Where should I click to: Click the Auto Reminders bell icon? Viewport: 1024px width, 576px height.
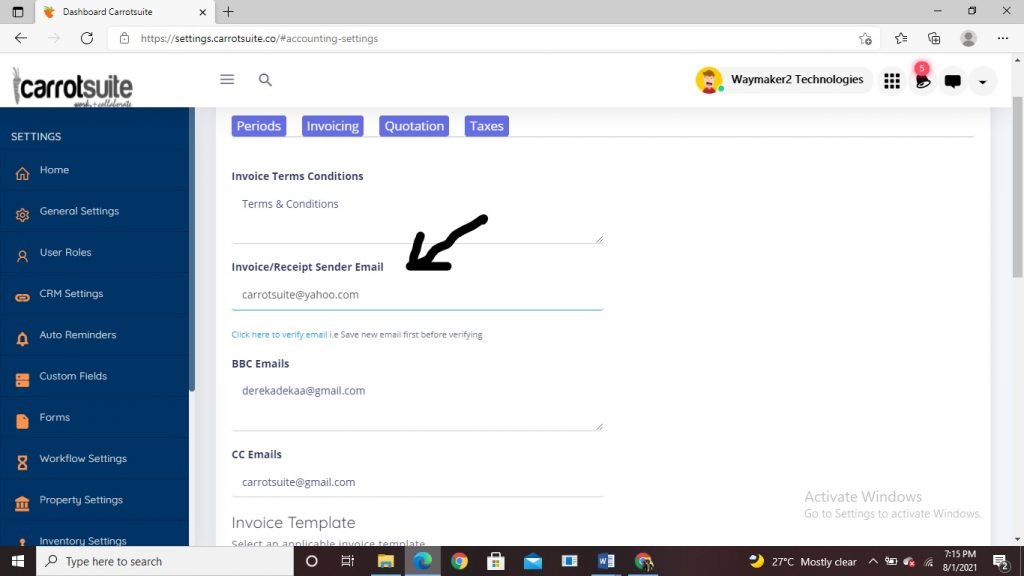[x=22, y=338]
